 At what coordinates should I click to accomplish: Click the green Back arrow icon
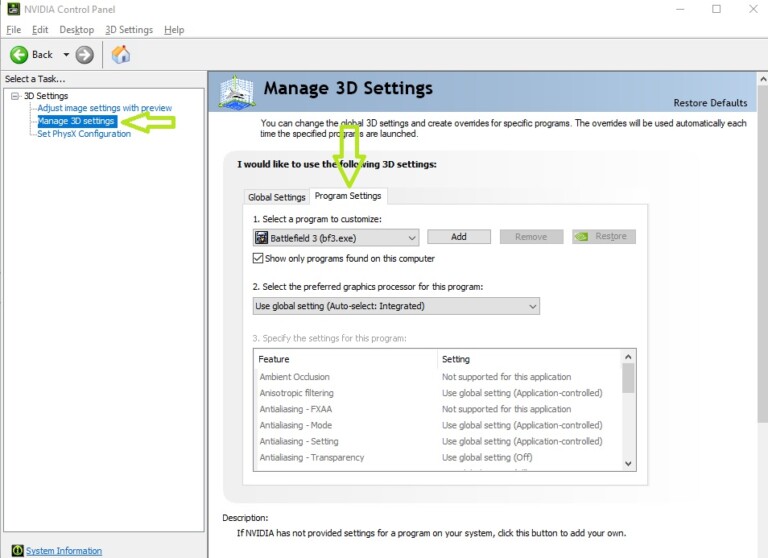(19, 55)
